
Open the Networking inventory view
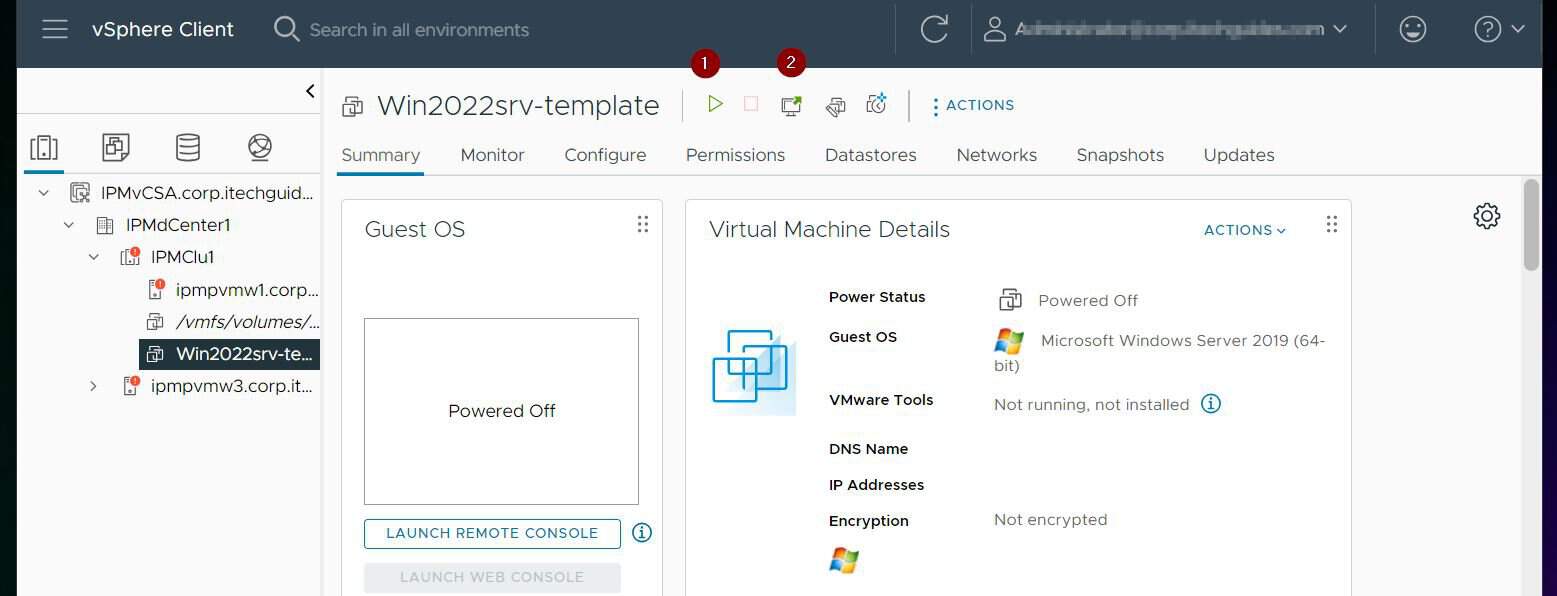click(x=259, y=146)
